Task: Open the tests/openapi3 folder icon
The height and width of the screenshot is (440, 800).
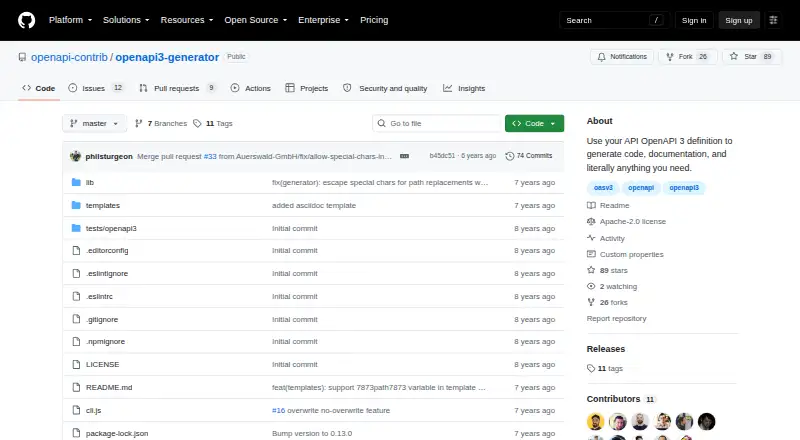Action: pyautogui.click(x=76, y=228)
